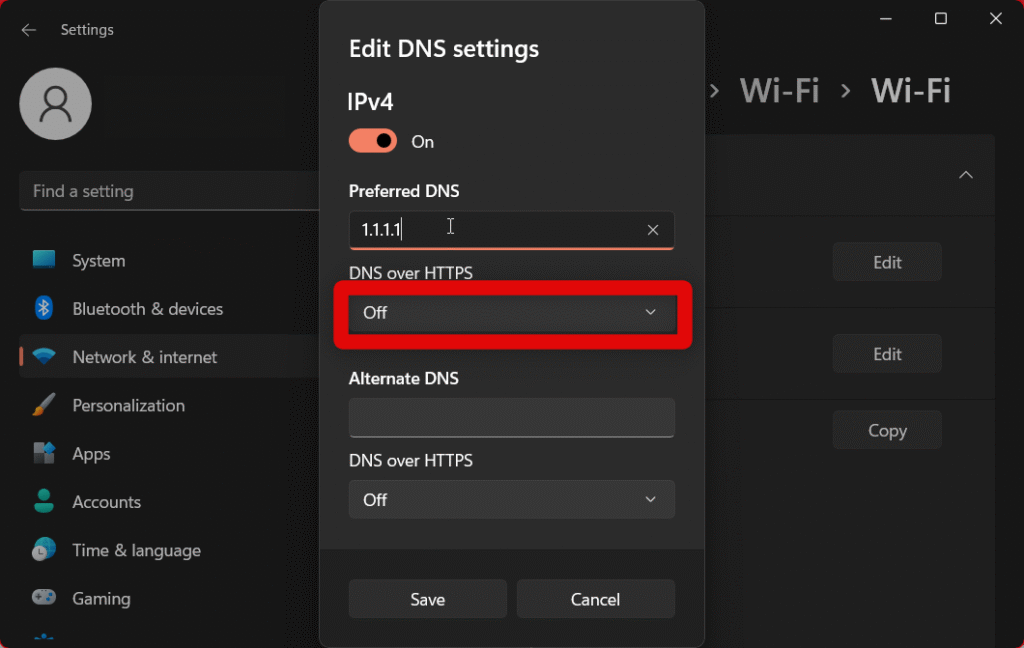
Task: Click the Find a setting search box
Action: point(170,191)
